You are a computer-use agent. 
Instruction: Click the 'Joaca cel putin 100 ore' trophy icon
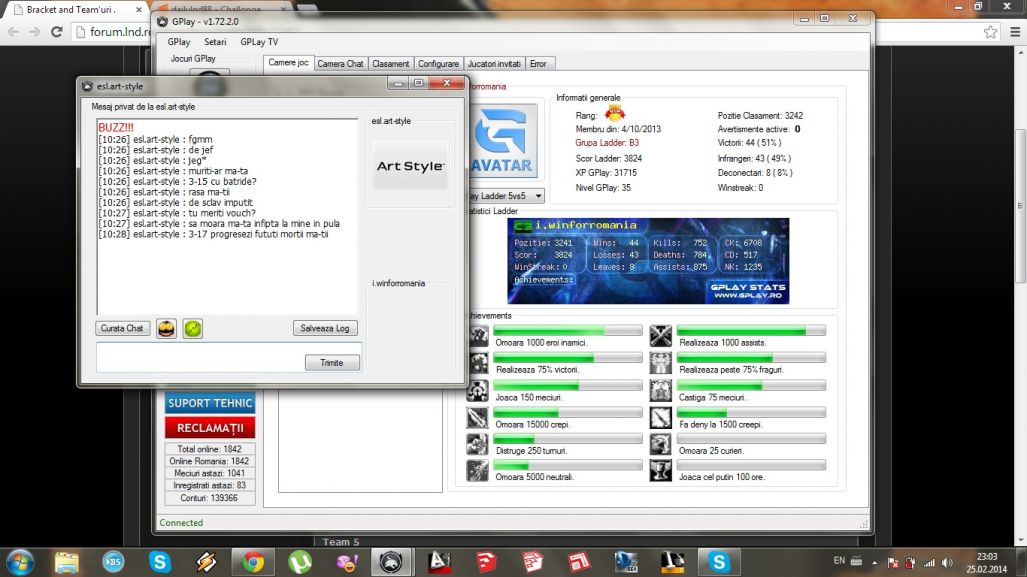[660, 471]
